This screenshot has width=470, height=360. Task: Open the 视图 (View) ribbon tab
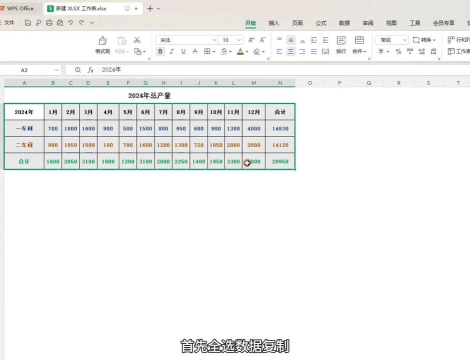[x=391, y=23]
